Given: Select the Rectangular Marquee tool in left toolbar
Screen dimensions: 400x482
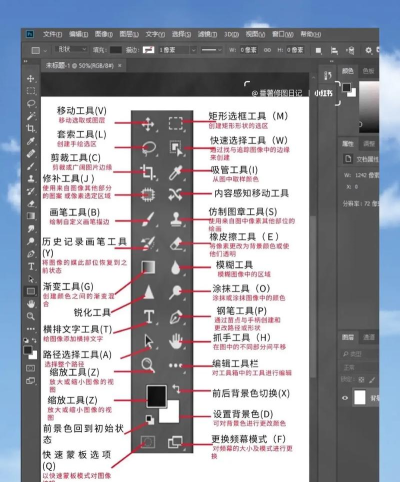Looking at the screenshot, I should click(31, 91).
